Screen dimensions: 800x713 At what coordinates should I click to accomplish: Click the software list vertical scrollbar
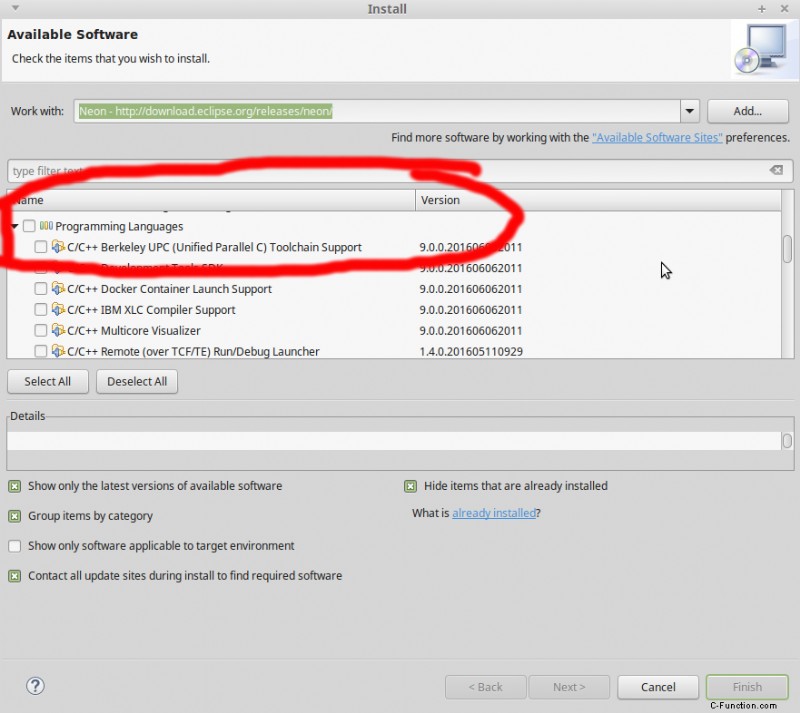pos(787,247)
